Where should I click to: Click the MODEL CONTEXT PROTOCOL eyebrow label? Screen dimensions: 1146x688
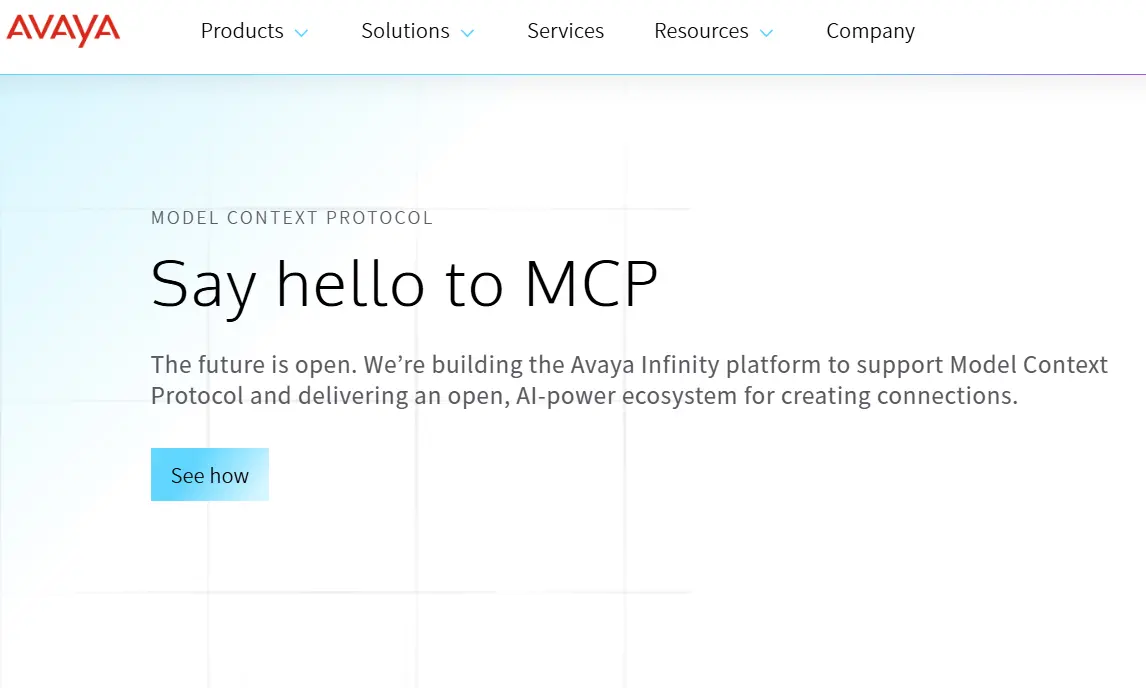[x=292, y=217]
